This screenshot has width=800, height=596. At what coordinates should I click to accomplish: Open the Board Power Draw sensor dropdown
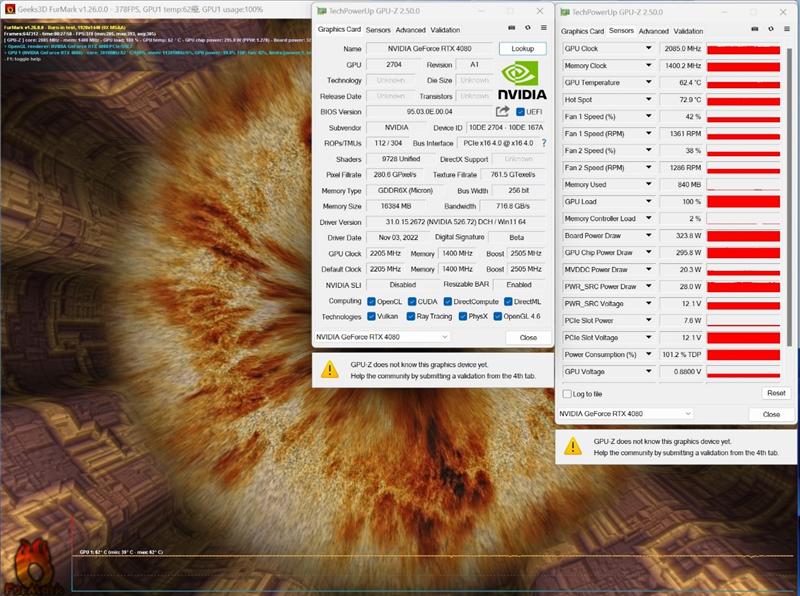pos(648,236)
